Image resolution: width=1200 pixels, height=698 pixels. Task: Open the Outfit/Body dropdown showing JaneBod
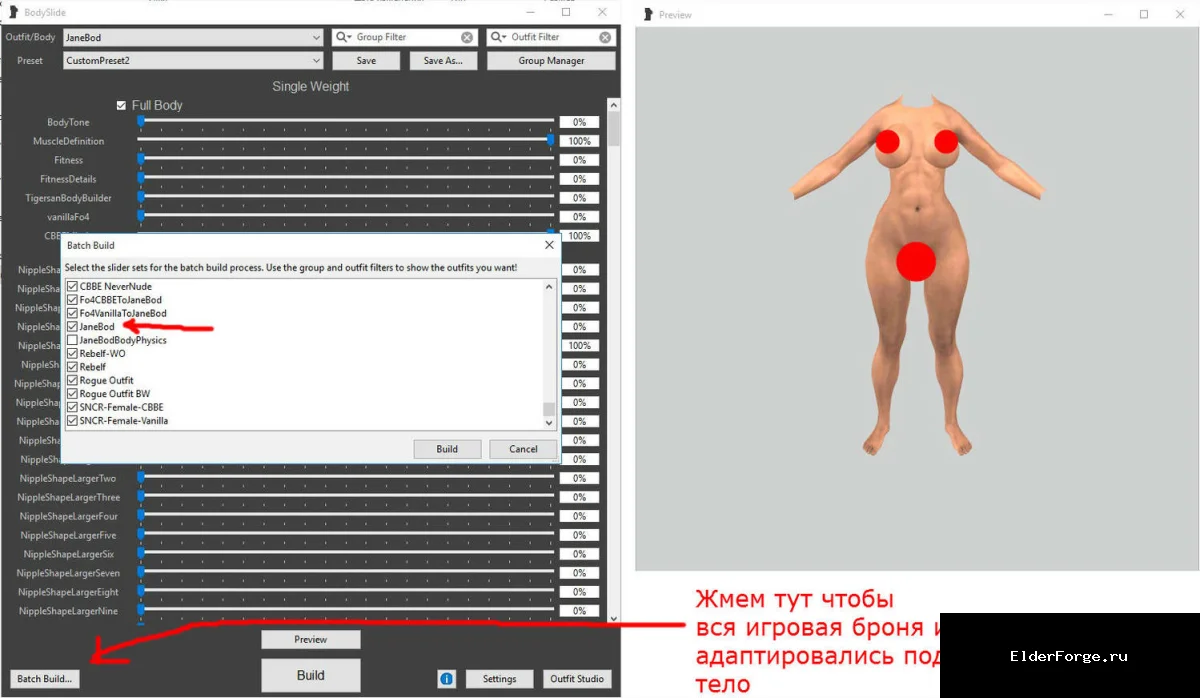pos(318,36)
